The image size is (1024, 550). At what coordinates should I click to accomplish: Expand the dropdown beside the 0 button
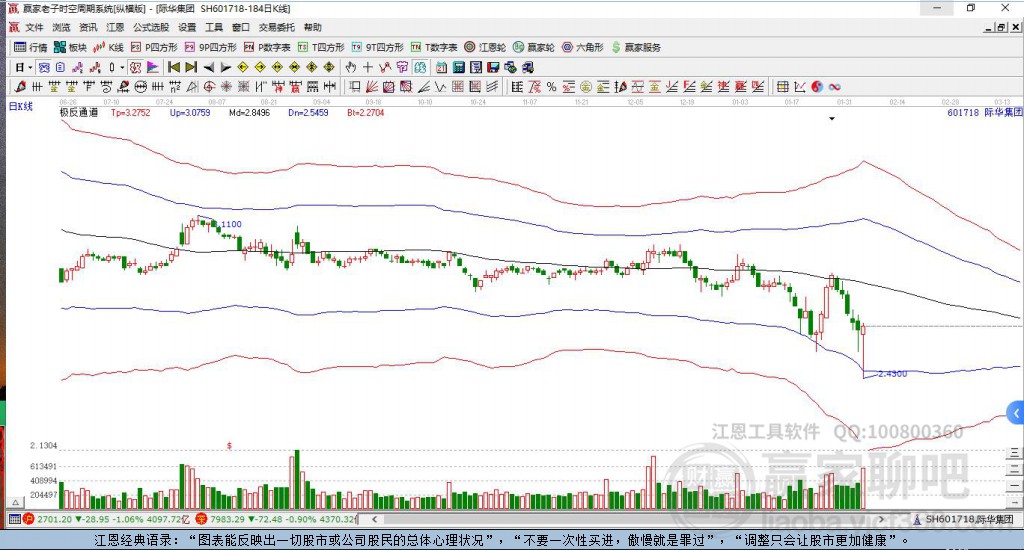pyautogui.click(x=123, y=67)
